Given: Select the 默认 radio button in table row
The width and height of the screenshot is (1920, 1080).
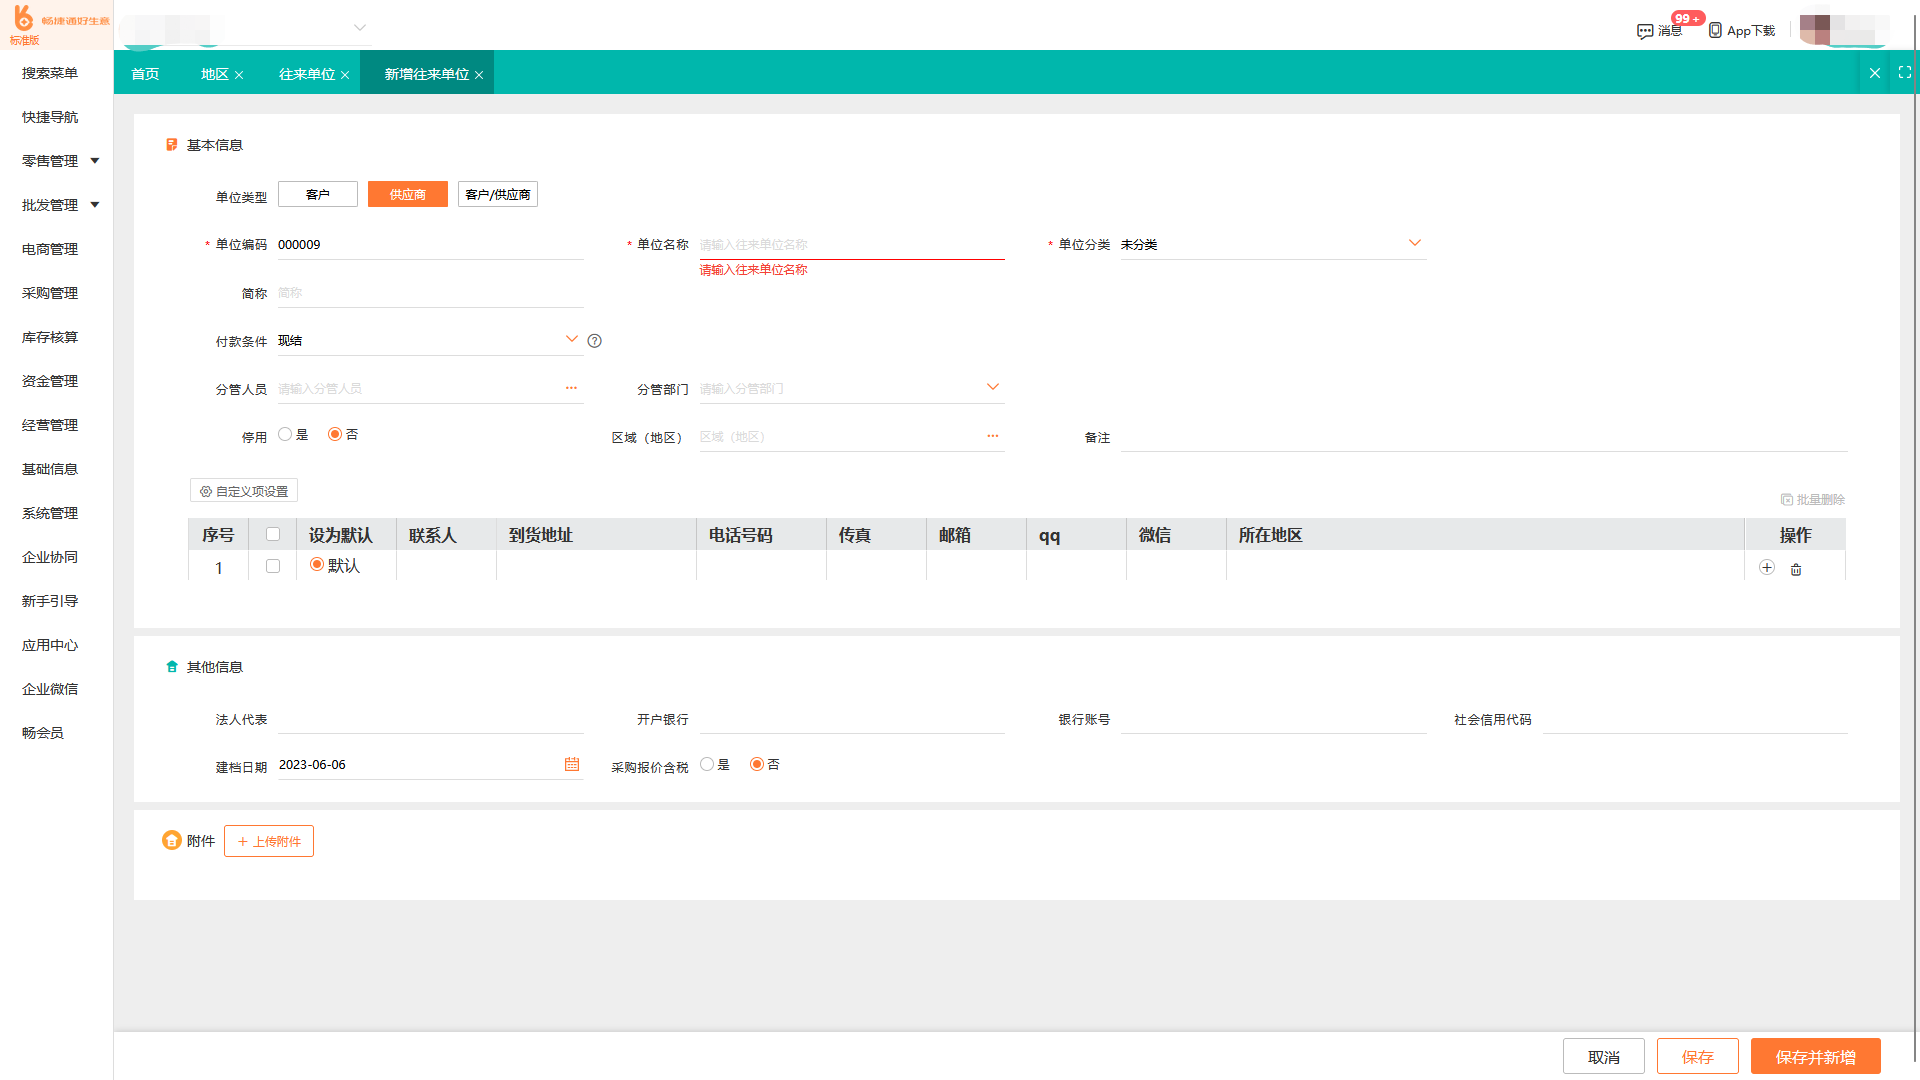Looking at the screenshot, I should 314,566.
